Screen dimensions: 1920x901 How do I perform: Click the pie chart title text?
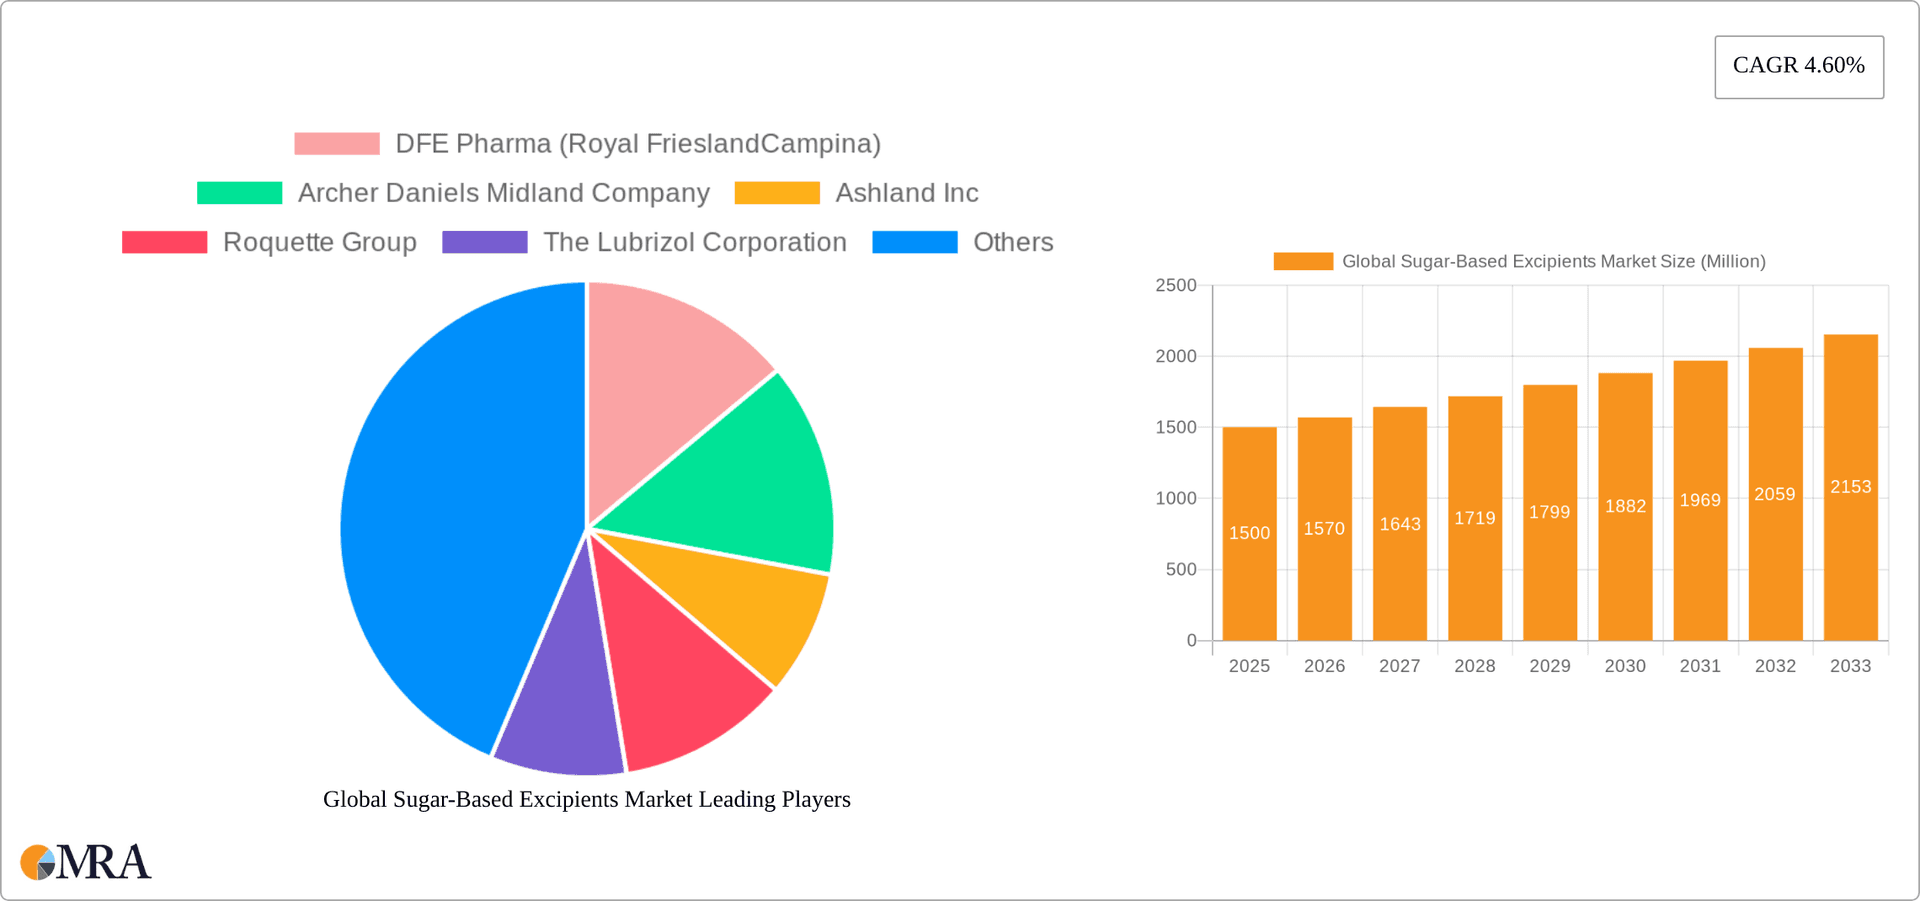[586, 799]
